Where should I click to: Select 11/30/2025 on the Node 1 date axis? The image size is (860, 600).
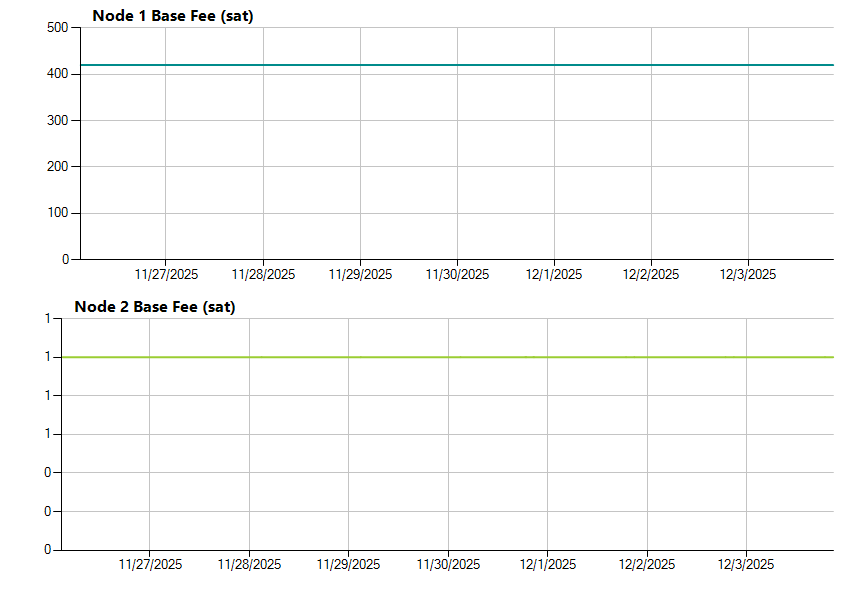[x=457, y=274]
